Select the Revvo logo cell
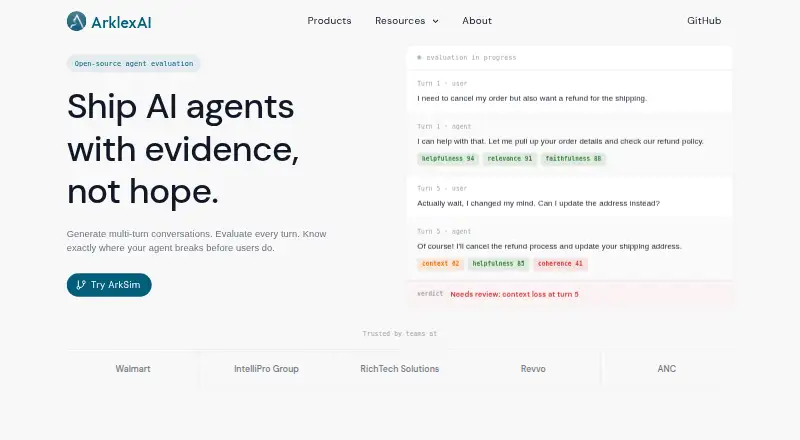The width and height of the screenshot is (800, 440). (x=533, y=369)
